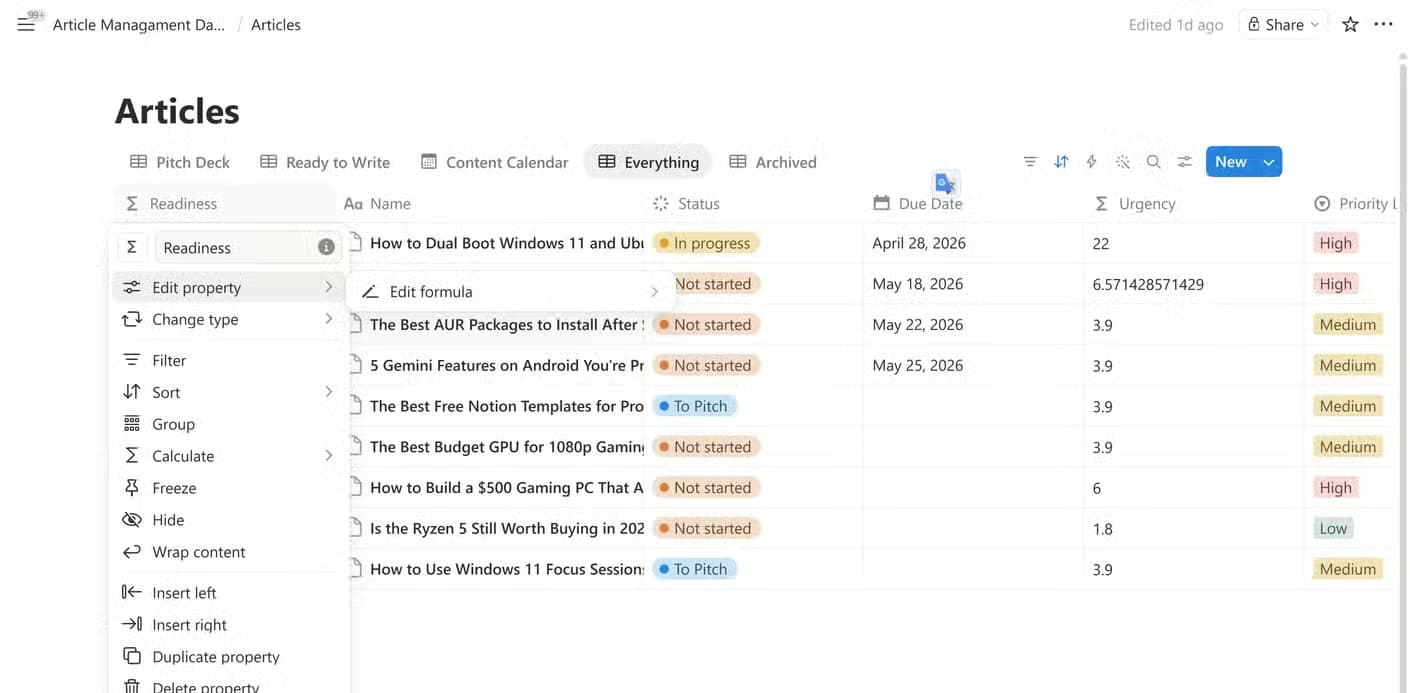Click the blue sort arrows toolbar icon
1410x693 pixels.
coord(1061,162)
